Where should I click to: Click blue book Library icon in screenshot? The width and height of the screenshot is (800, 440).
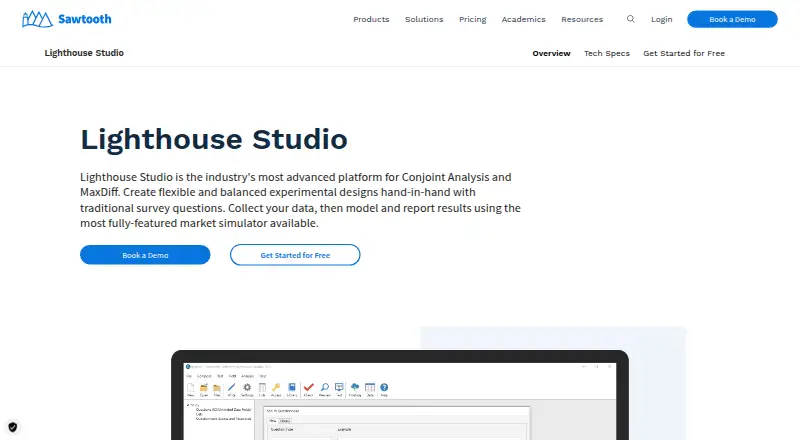(292, 387)
